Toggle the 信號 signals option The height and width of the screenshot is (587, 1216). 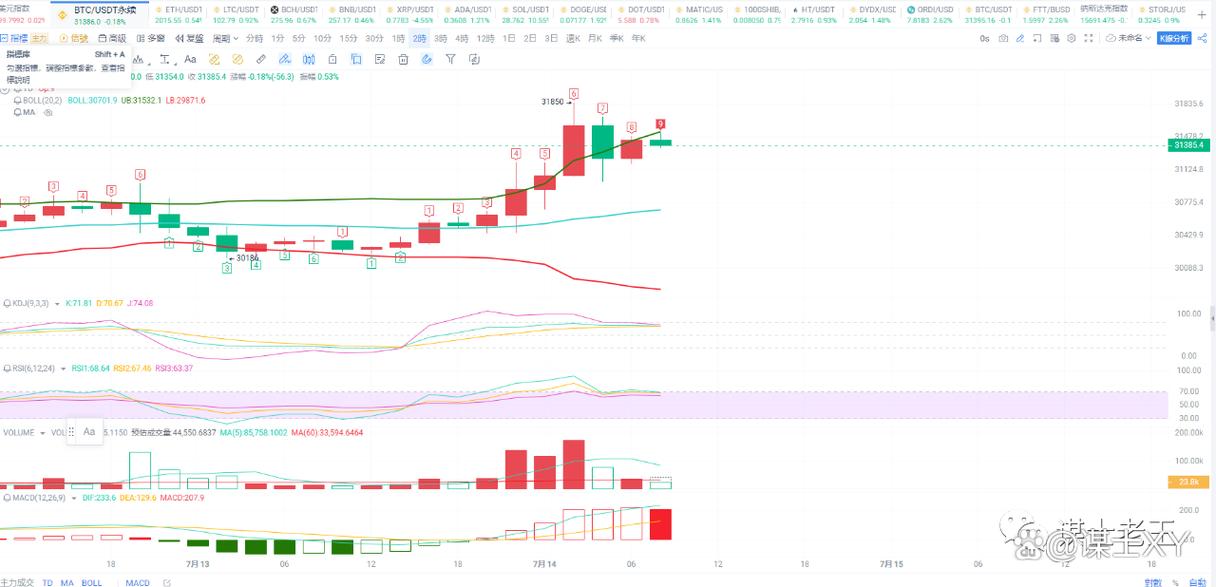tap(74, 38)
